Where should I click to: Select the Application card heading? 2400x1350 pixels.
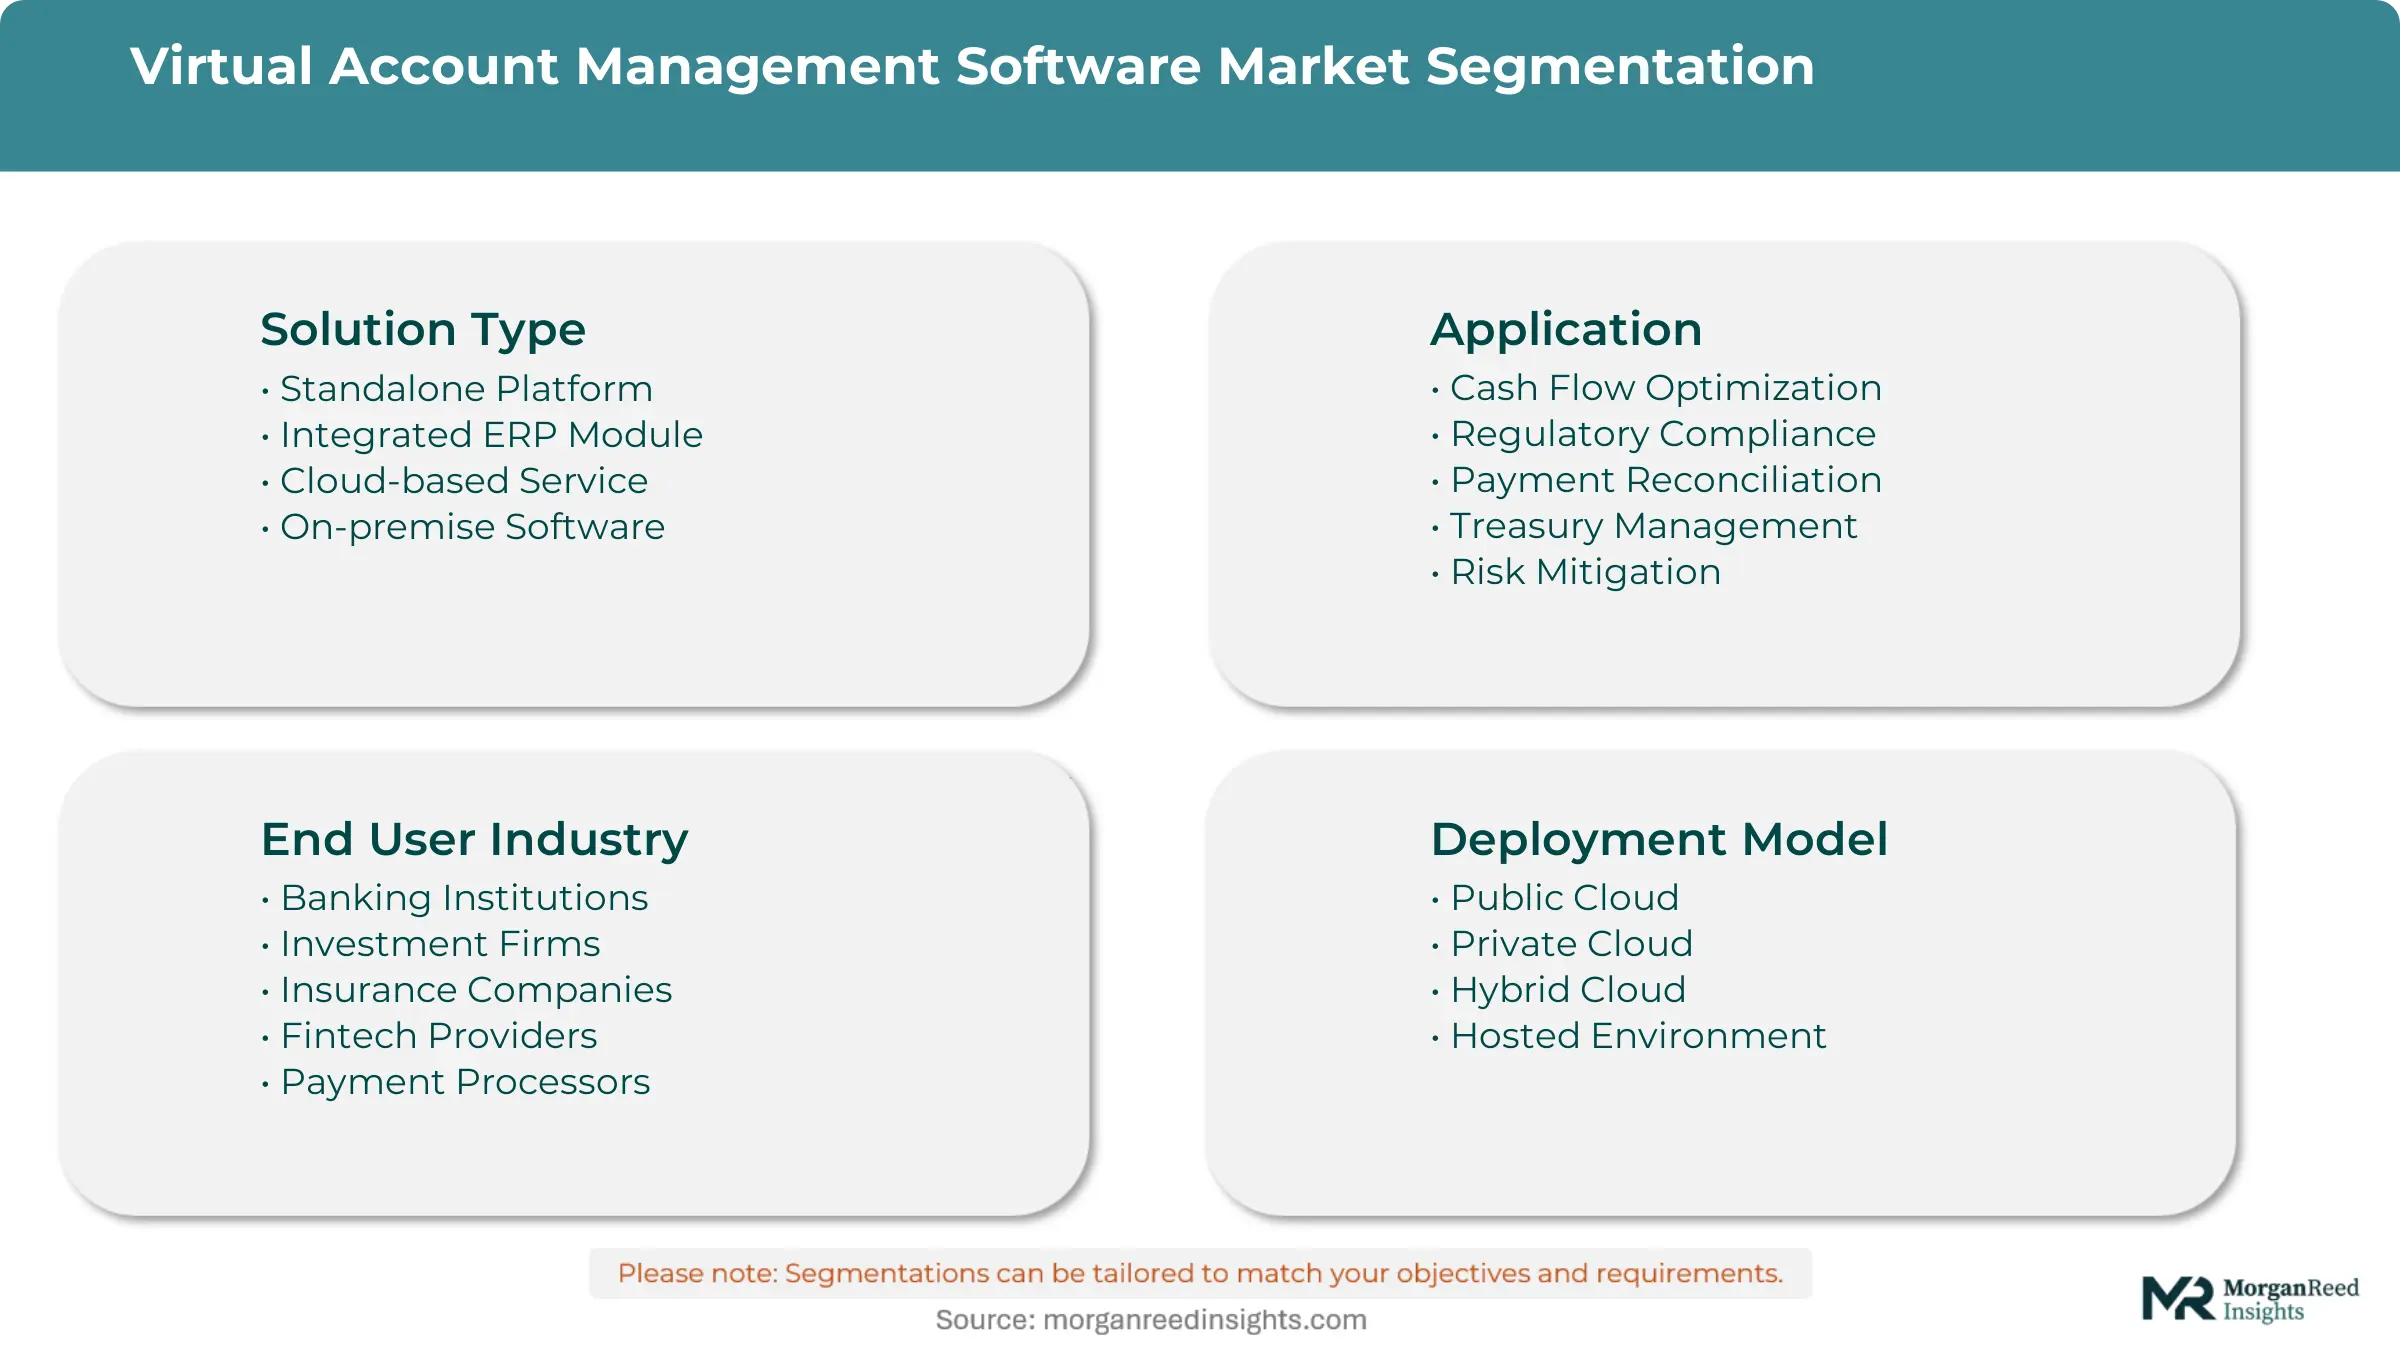pos(1566,328)
